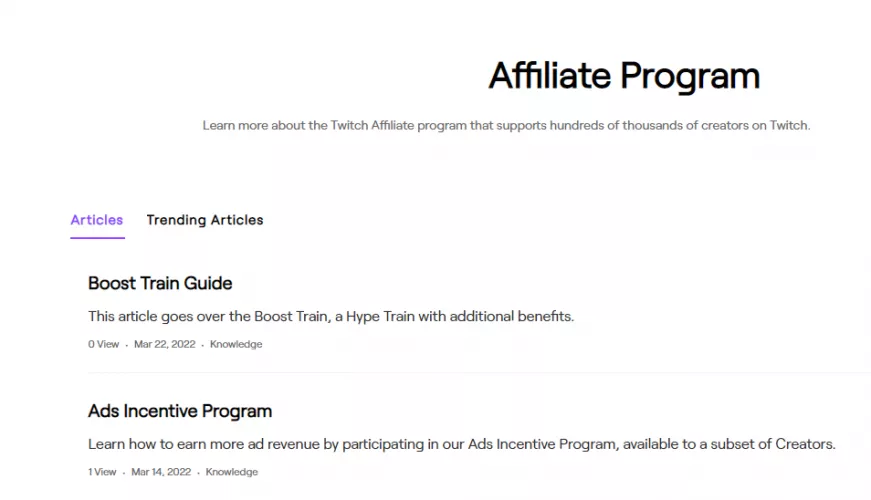The width and height of the screenshot is (871, 500).
Task: Click the Affiliate Program page heading
Action: 624,76
